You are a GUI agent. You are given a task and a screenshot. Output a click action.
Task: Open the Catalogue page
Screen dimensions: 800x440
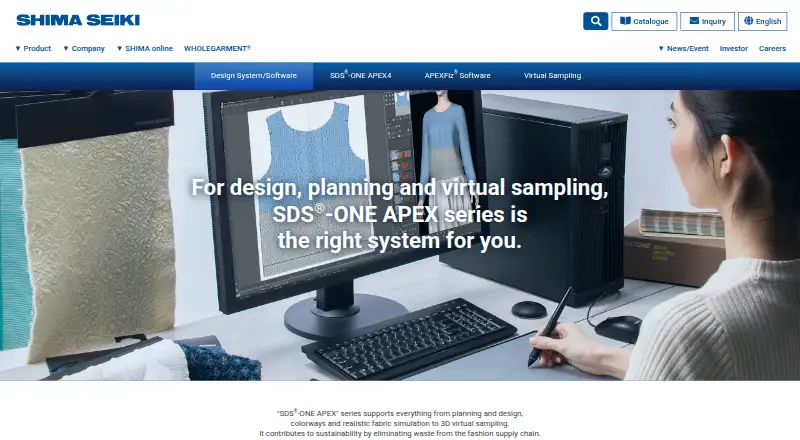point(644,21)
